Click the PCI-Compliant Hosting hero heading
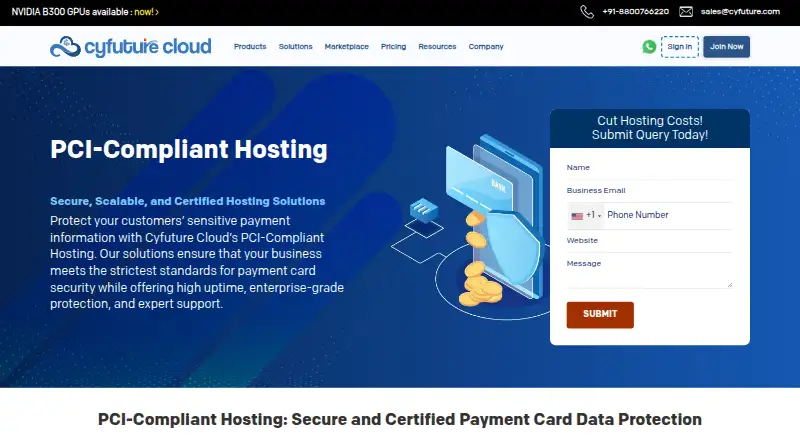The height and width of the screenshot is (440, 800). (x=189, y=150)
